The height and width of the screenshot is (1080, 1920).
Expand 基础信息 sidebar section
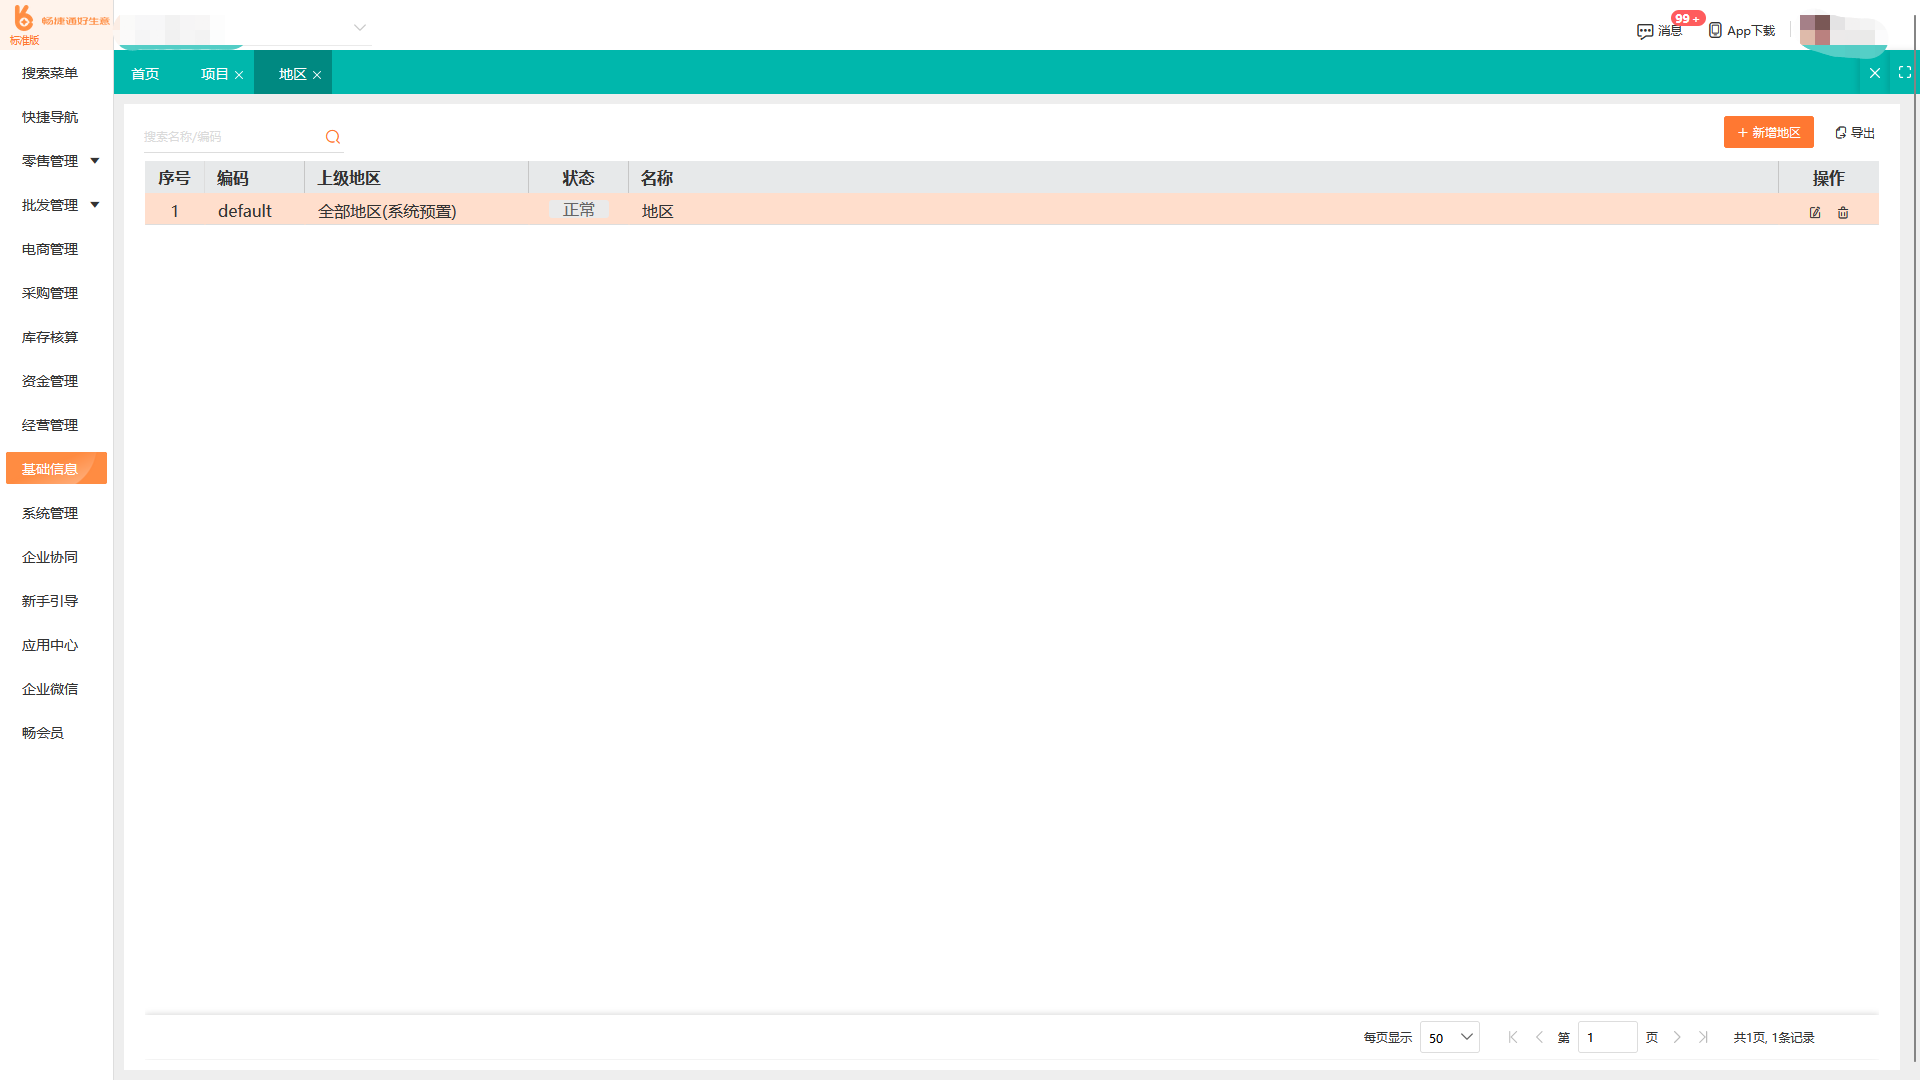53,468
